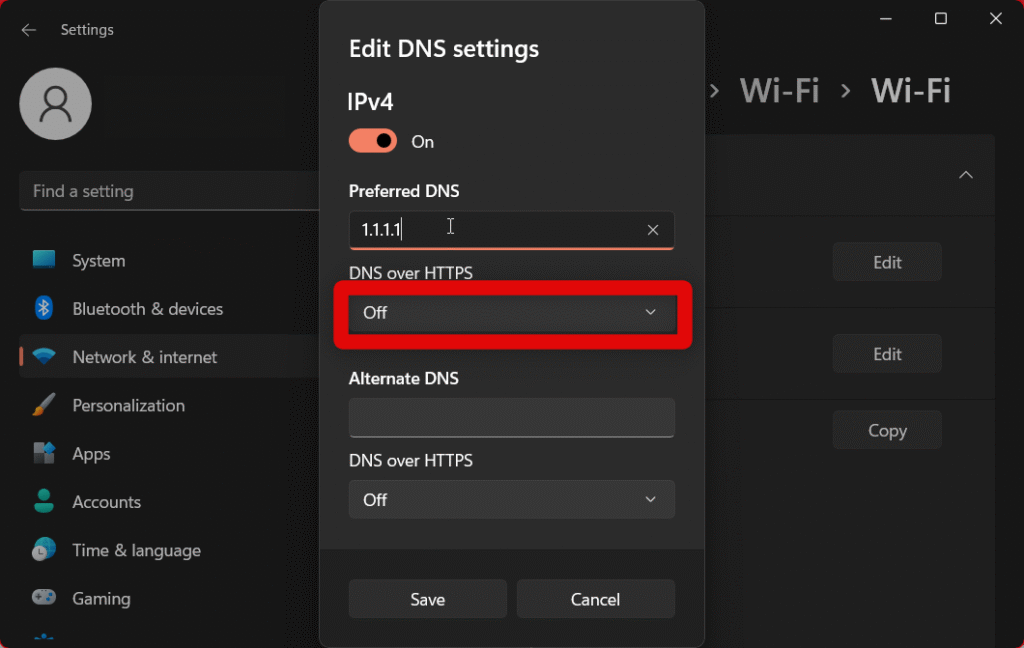Clear Preferred DNS field with X icon

653,230
